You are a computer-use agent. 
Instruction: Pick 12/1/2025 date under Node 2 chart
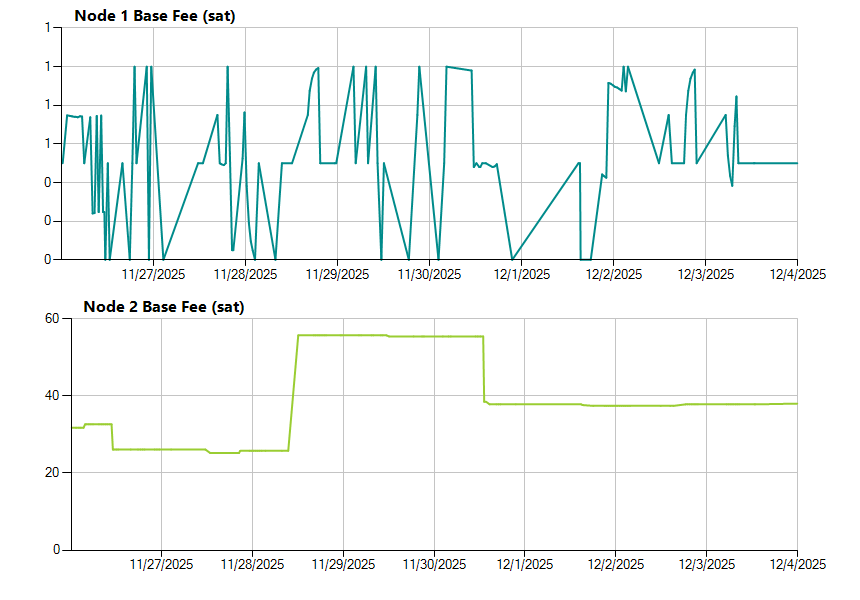point(525,564)
